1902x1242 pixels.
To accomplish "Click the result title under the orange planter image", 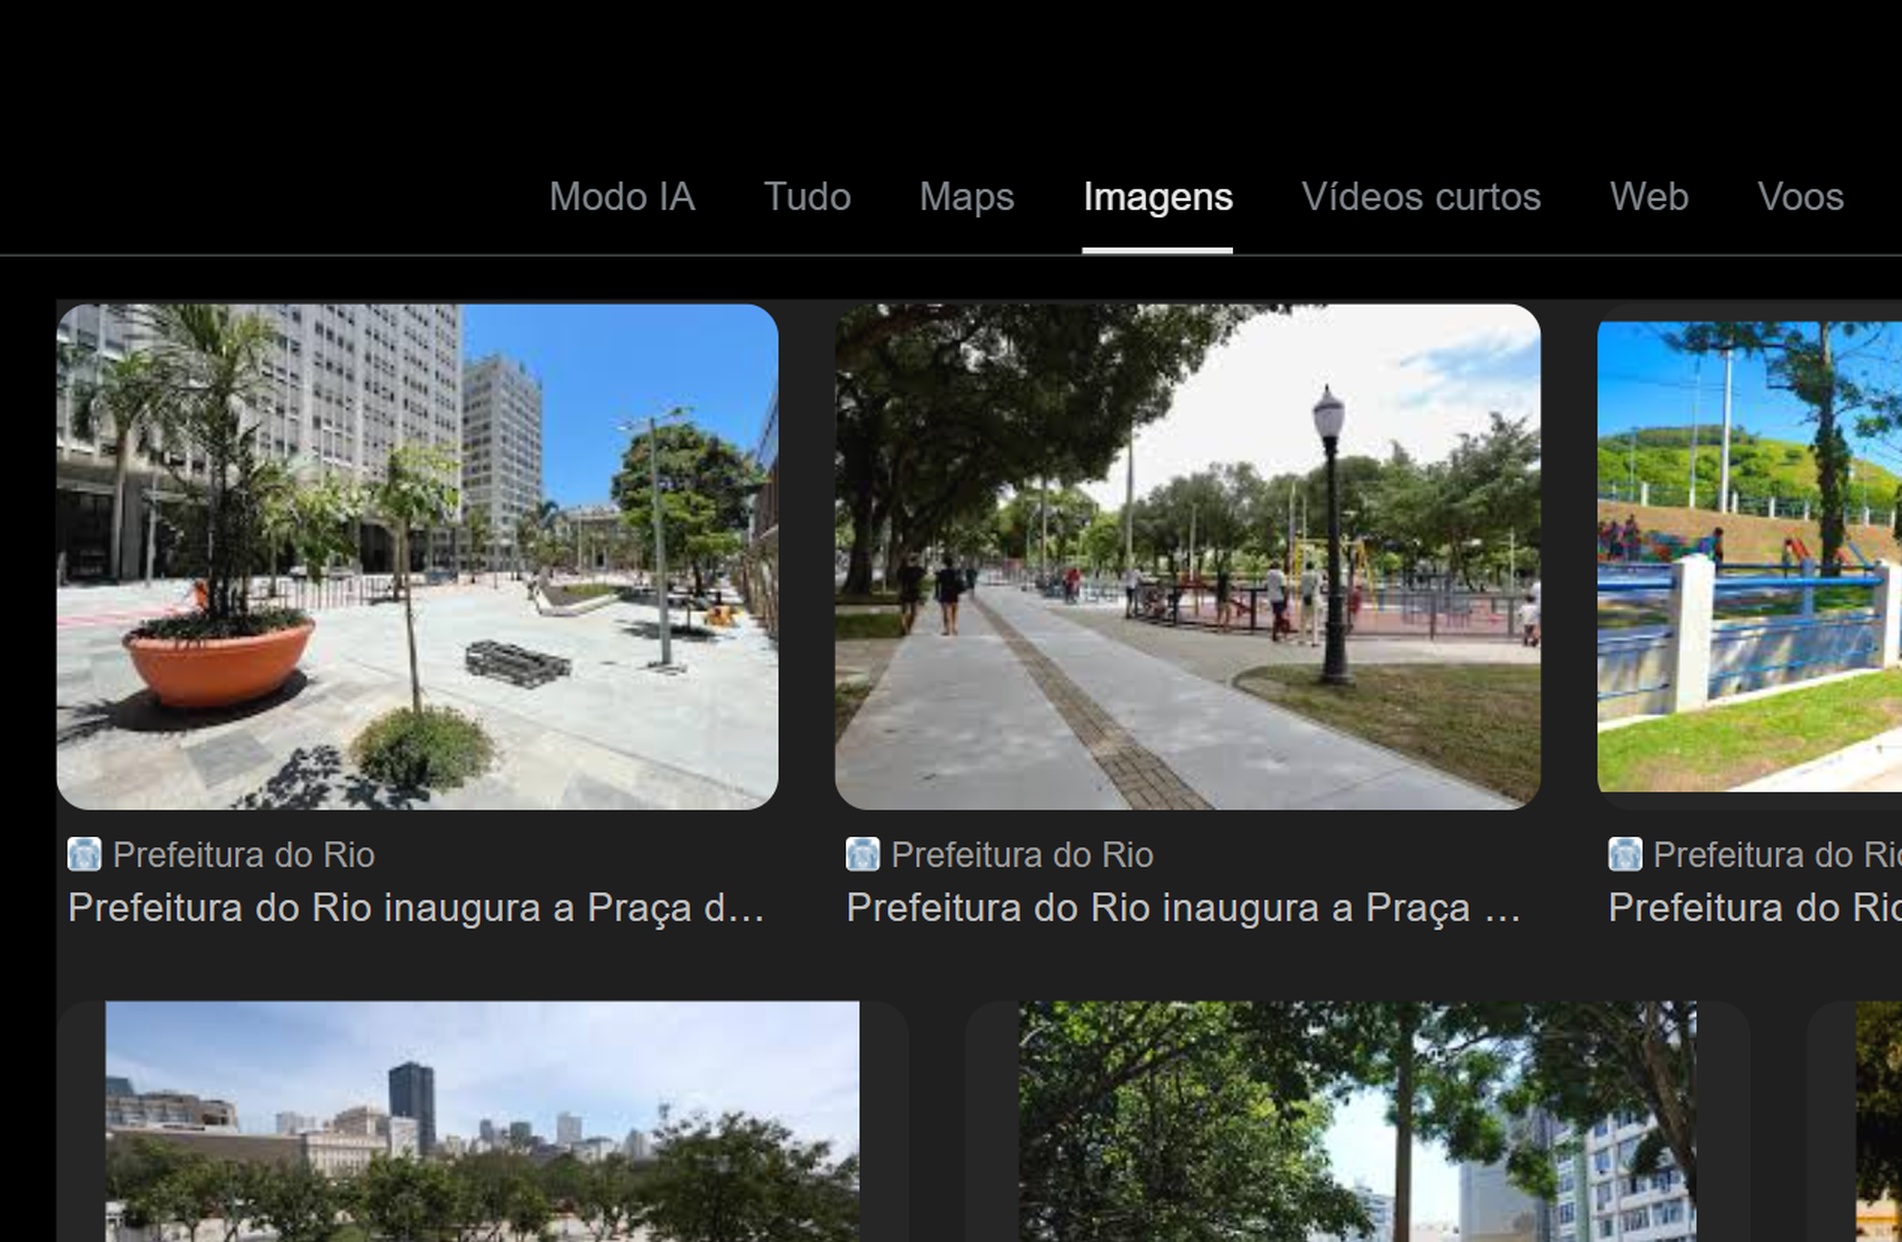I will pyautogui.click(x=416, y=908).
